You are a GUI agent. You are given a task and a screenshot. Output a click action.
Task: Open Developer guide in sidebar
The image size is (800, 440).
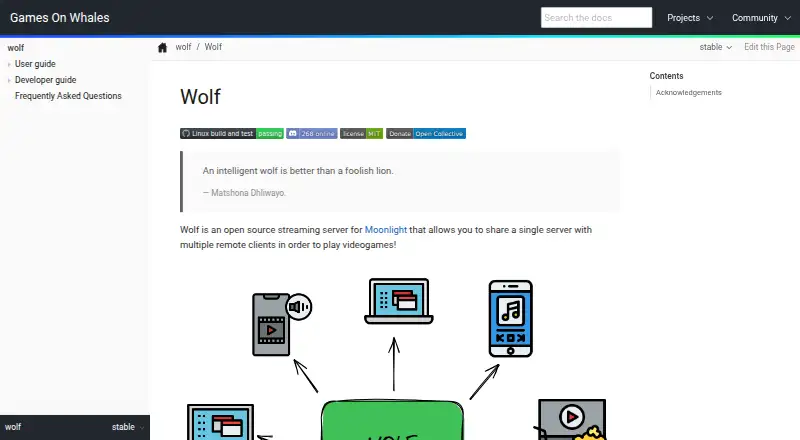point(45,80)
